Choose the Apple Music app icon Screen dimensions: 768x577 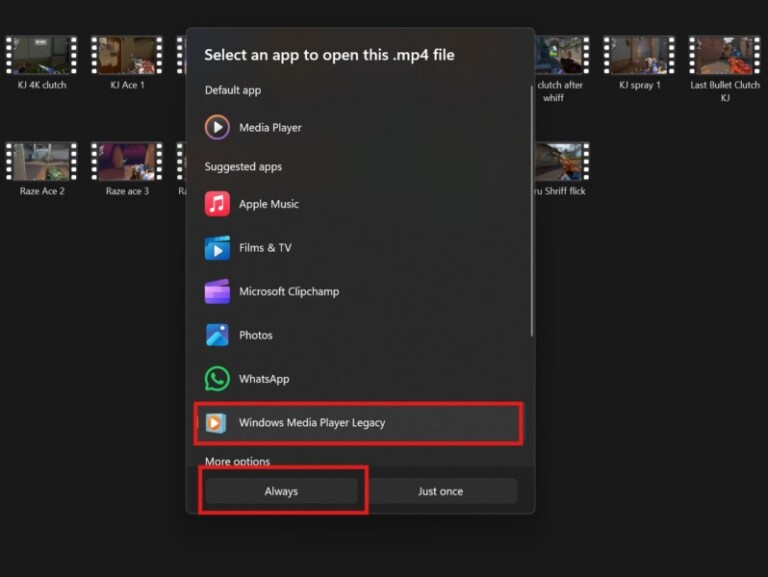(x=217, y=204)
